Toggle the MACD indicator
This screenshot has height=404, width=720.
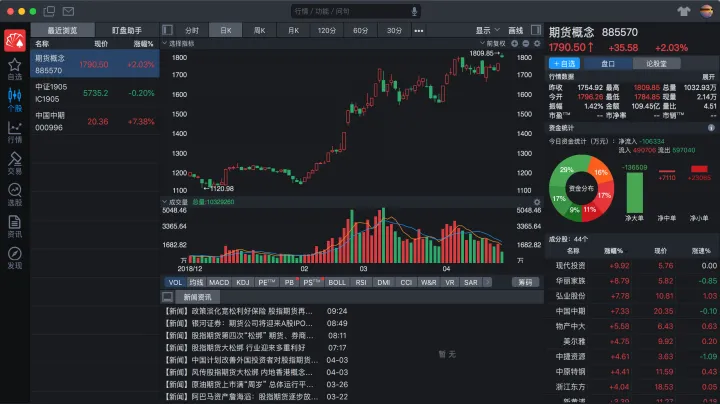[x=219, y=283]
